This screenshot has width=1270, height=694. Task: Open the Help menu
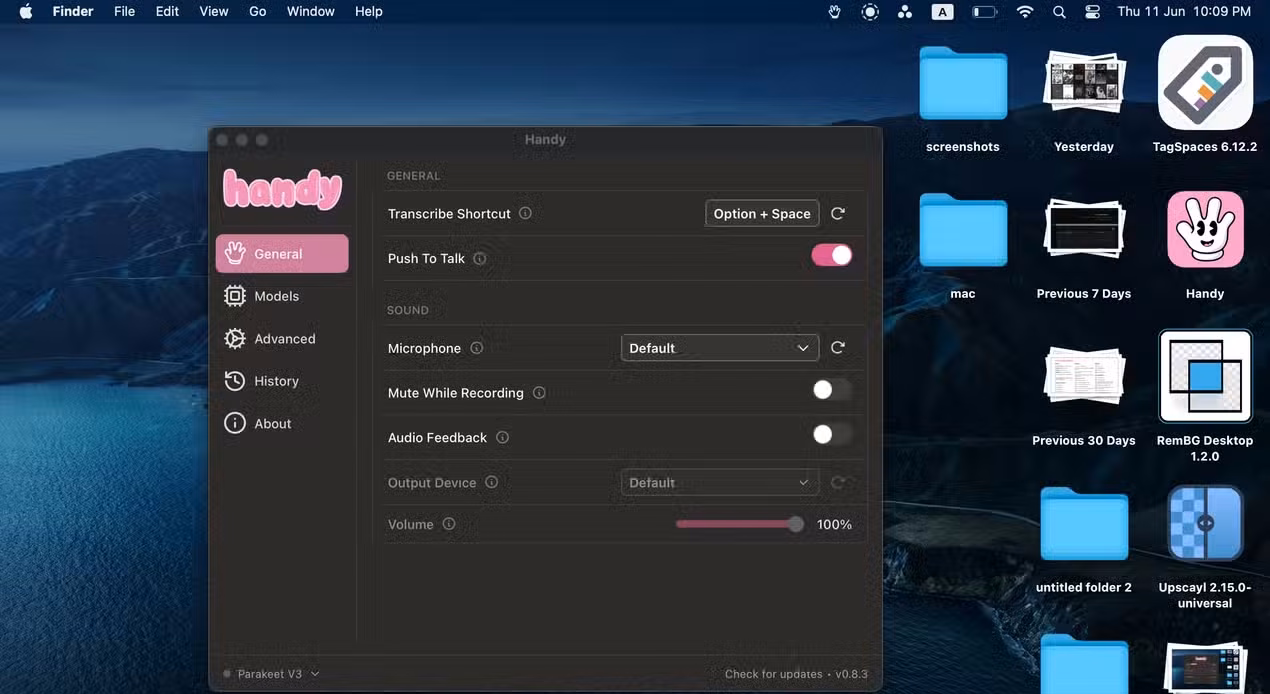coord(369,12)
